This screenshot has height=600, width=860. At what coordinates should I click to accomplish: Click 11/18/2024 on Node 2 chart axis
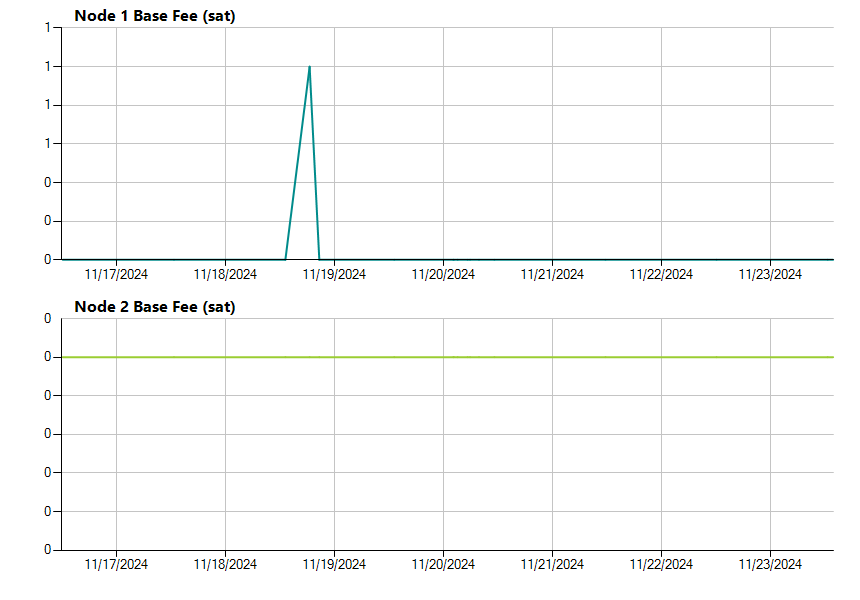(x=225, y=564)
